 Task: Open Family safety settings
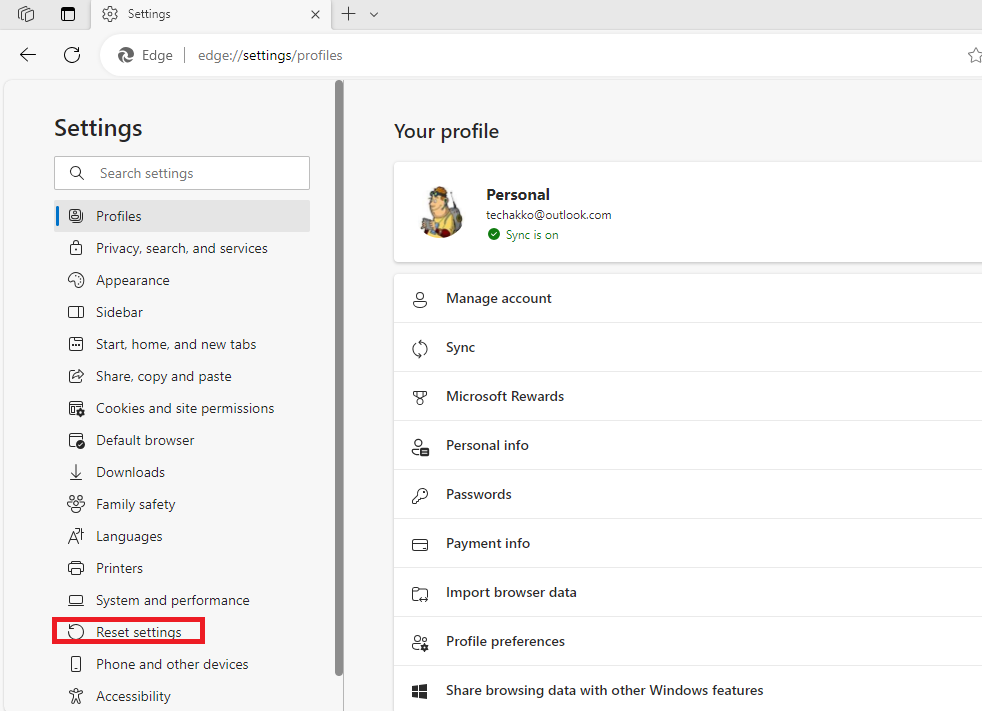tap(182, 504)
